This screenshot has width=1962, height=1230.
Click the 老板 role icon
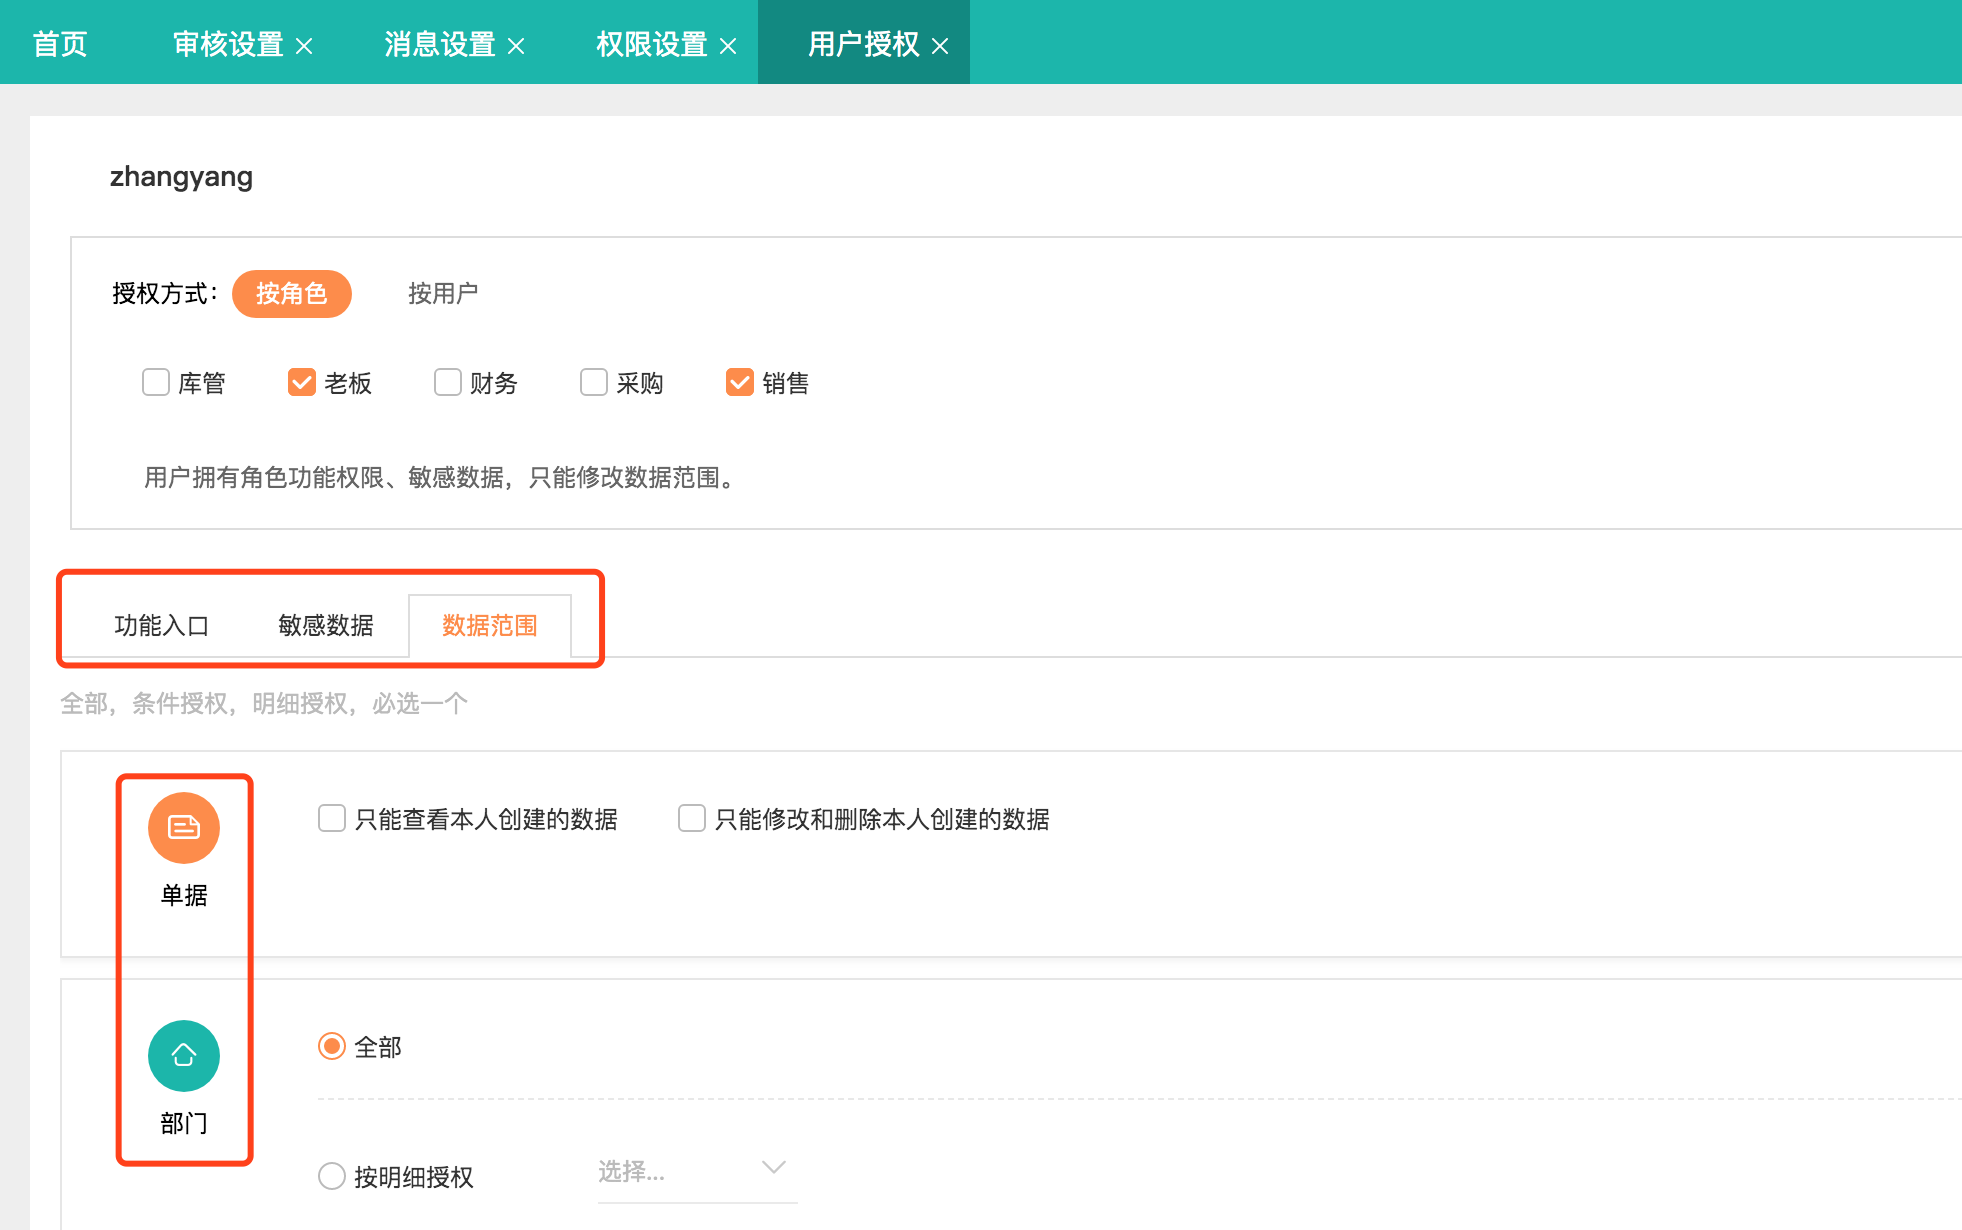point(300,380)
